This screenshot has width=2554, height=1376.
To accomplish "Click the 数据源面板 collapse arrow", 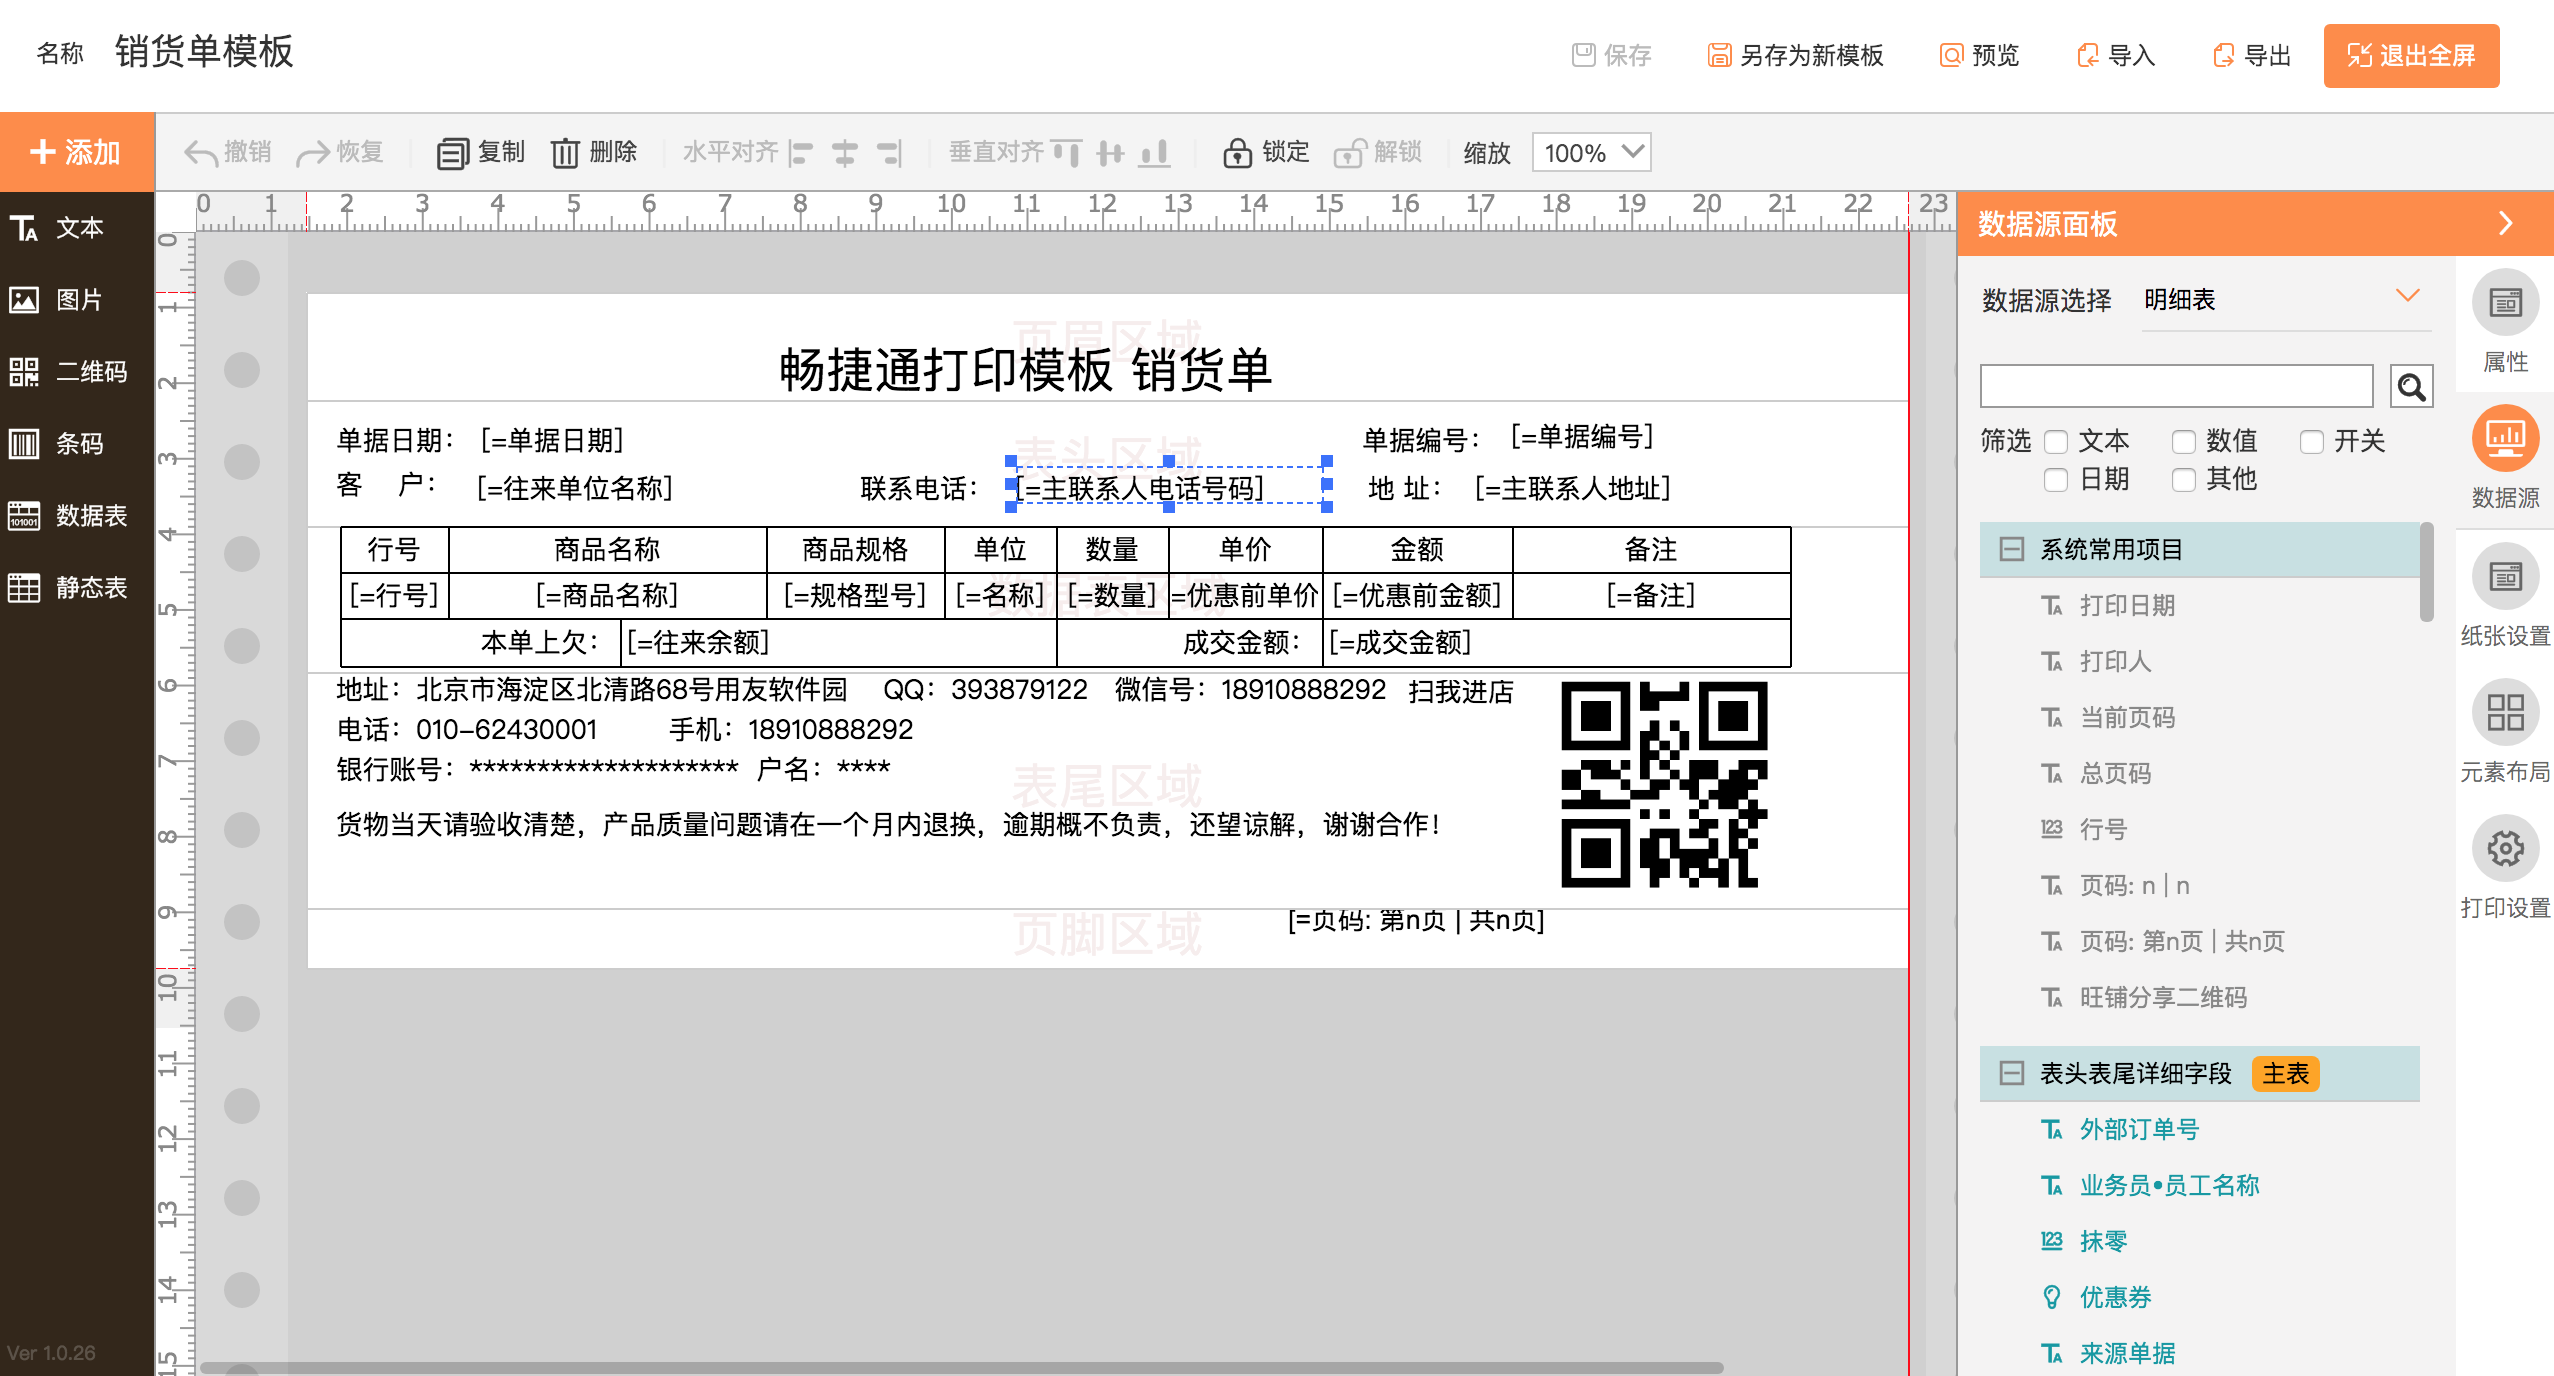I will (x=2515, y=222).
